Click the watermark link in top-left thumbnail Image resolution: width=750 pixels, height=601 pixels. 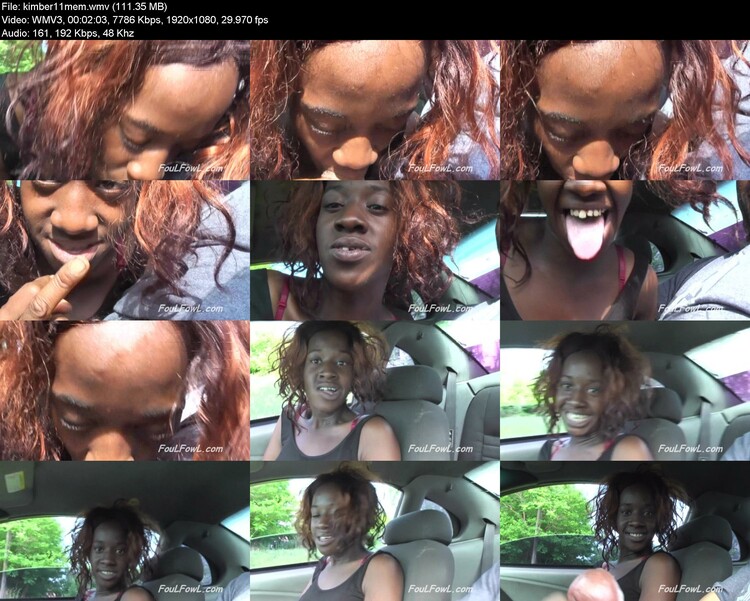point(190,169)
